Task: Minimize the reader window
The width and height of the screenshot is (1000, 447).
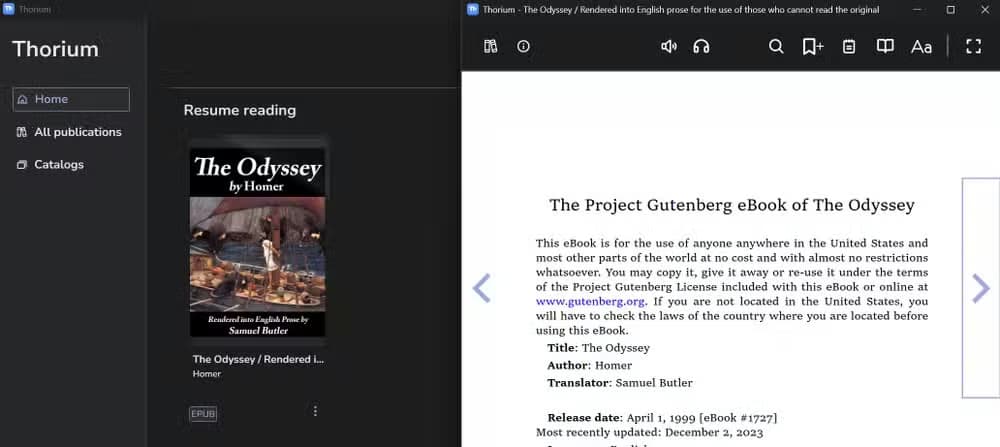Action: (917, 10)
